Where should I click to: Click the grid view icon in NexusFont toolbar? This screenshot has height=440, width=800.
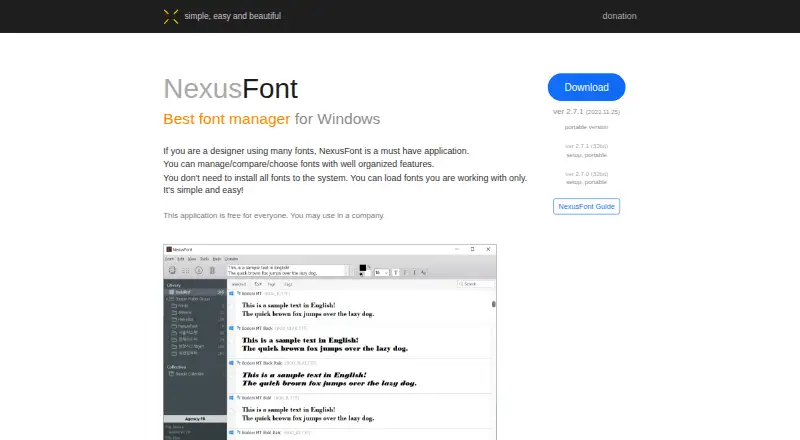pos(186,271)
